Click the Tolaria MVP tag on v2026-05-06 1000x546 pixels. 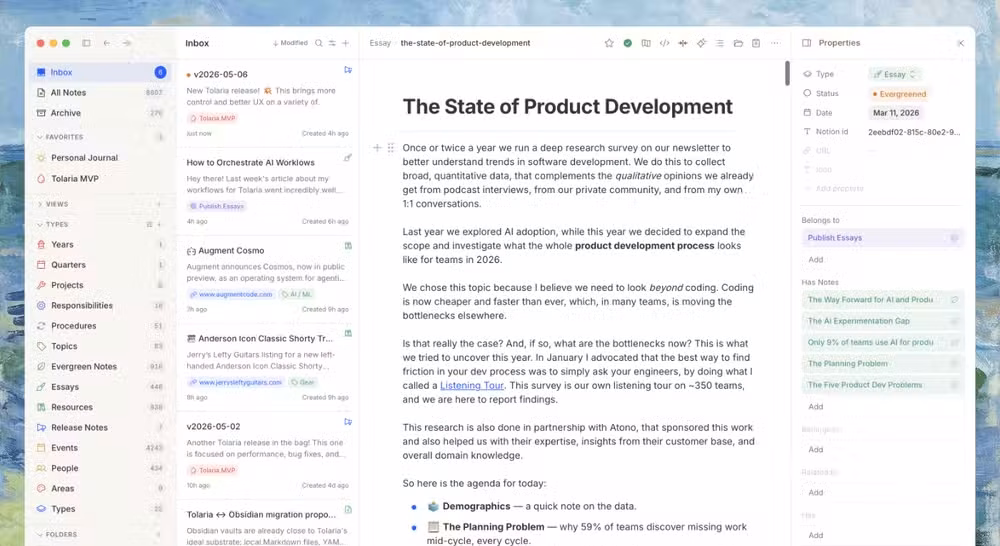click(212, 118)
